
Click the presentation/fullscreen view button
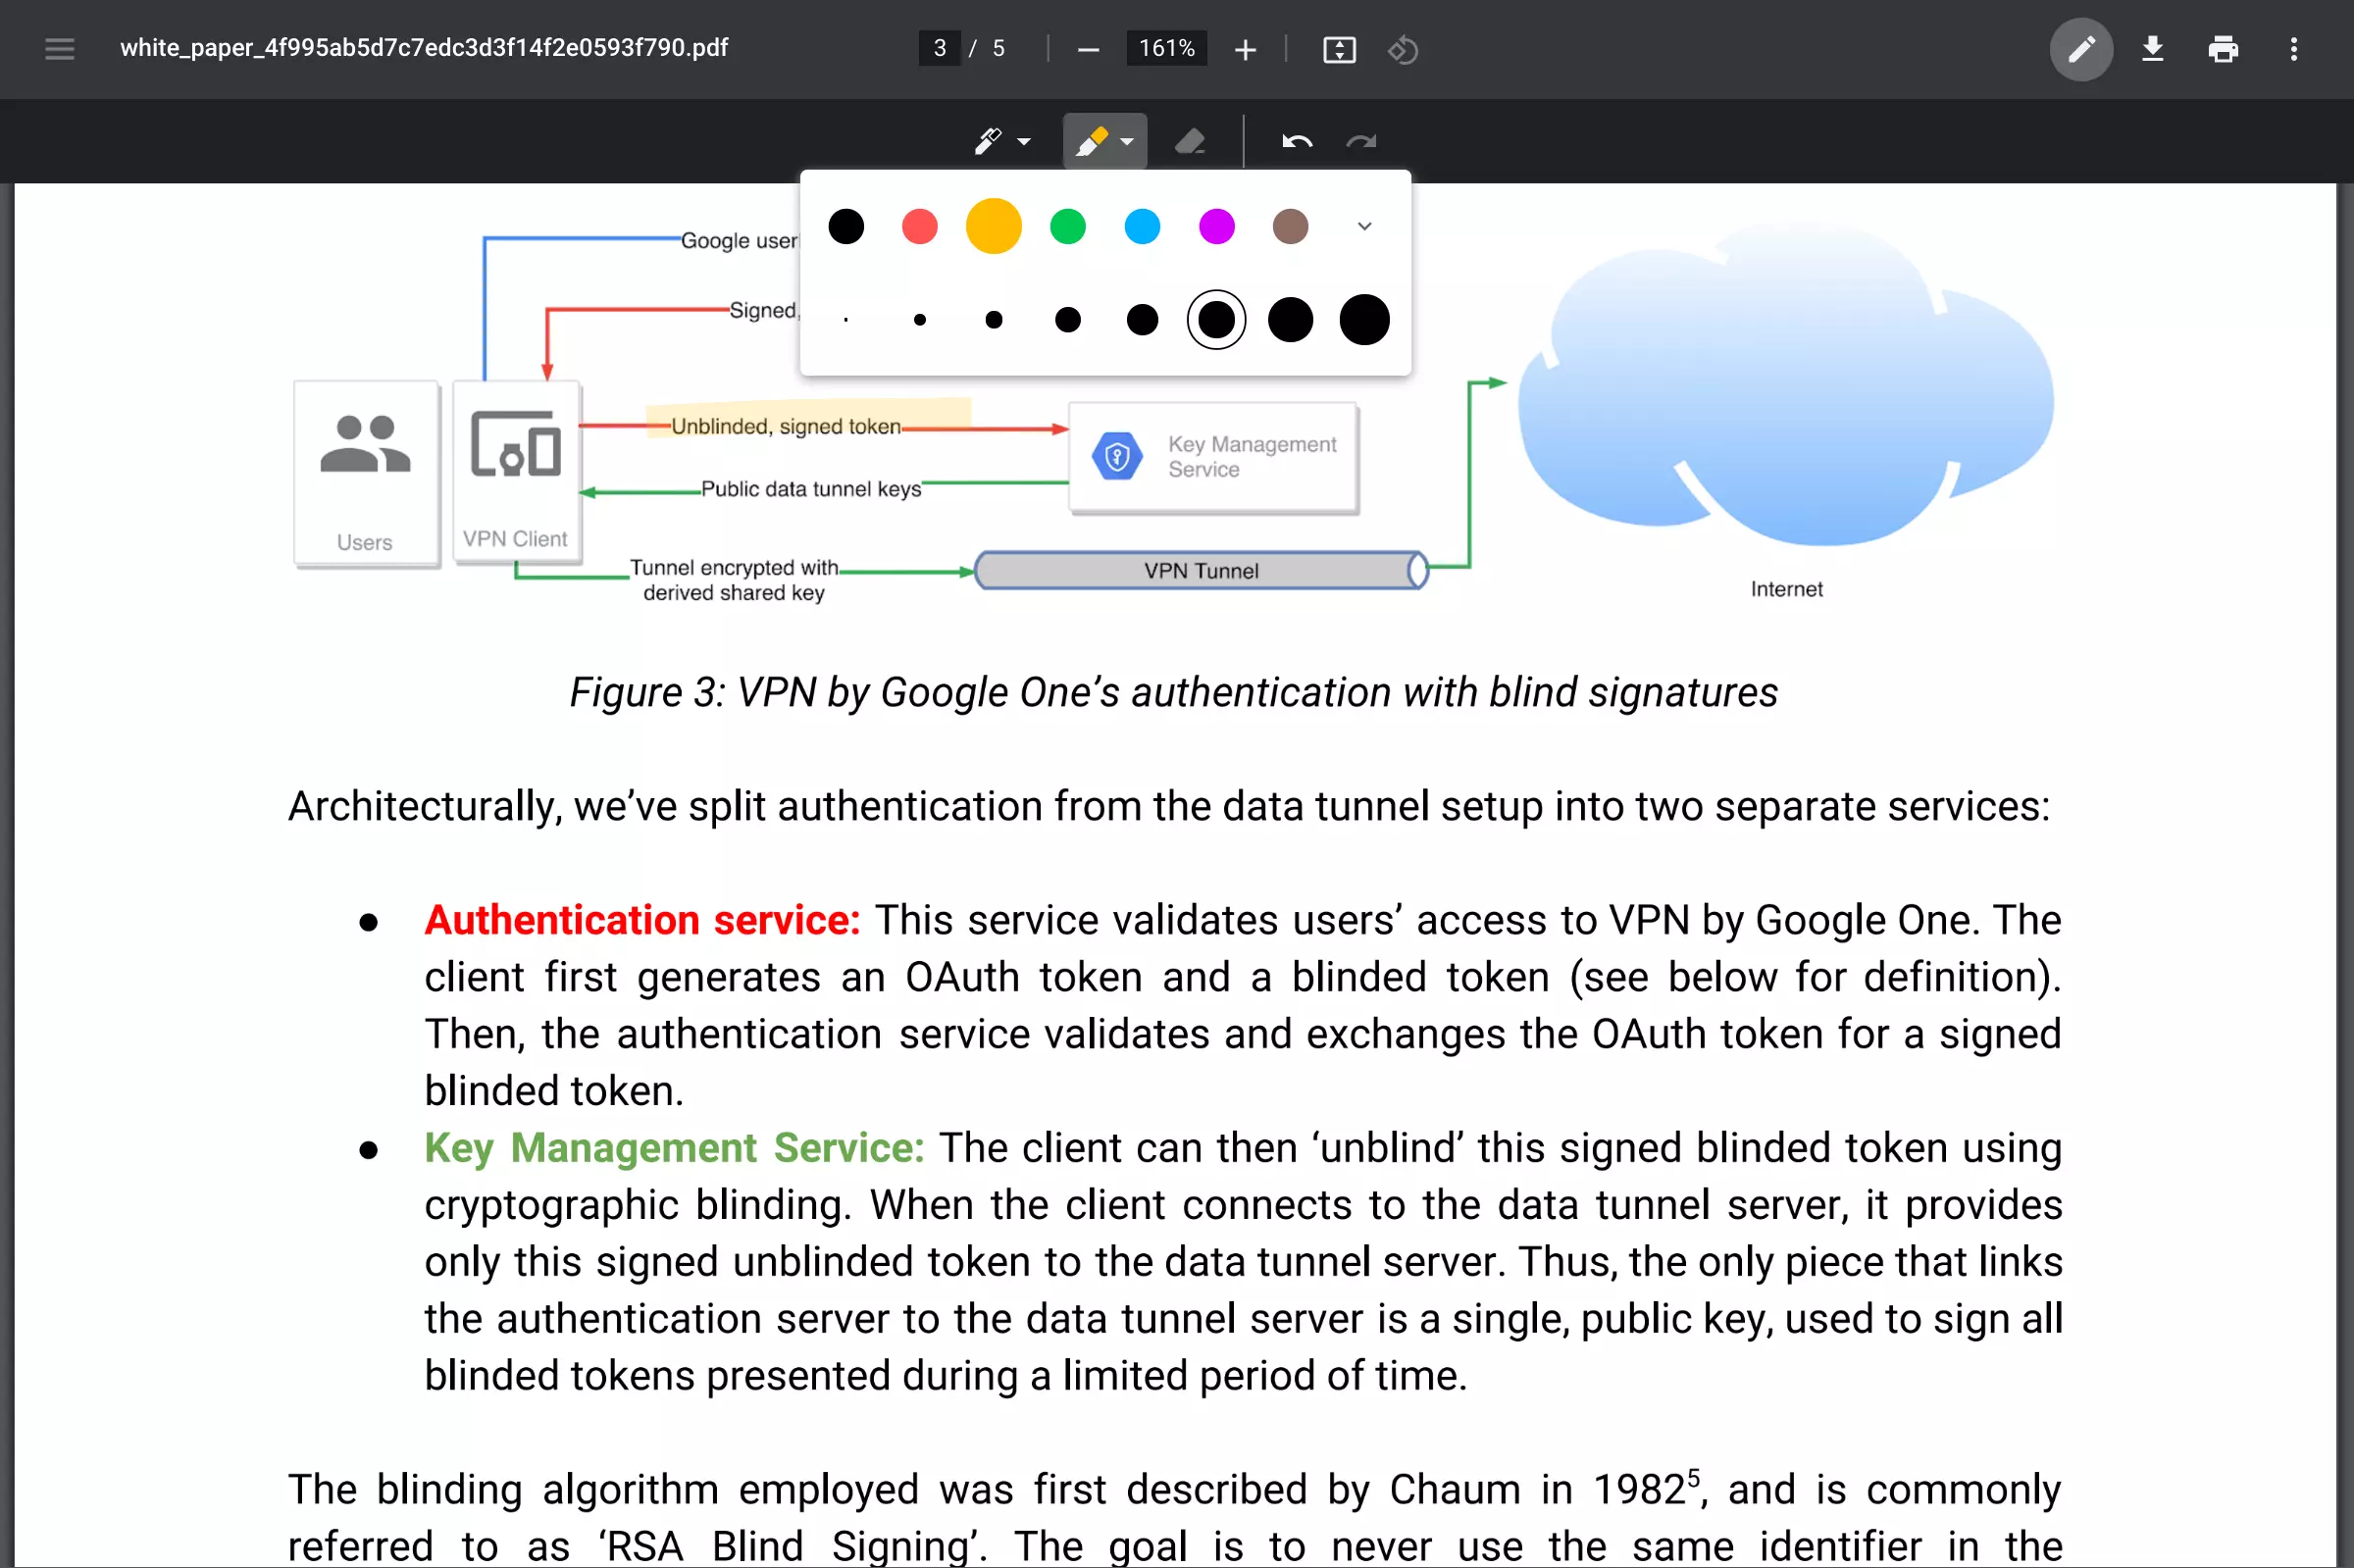1337,47
